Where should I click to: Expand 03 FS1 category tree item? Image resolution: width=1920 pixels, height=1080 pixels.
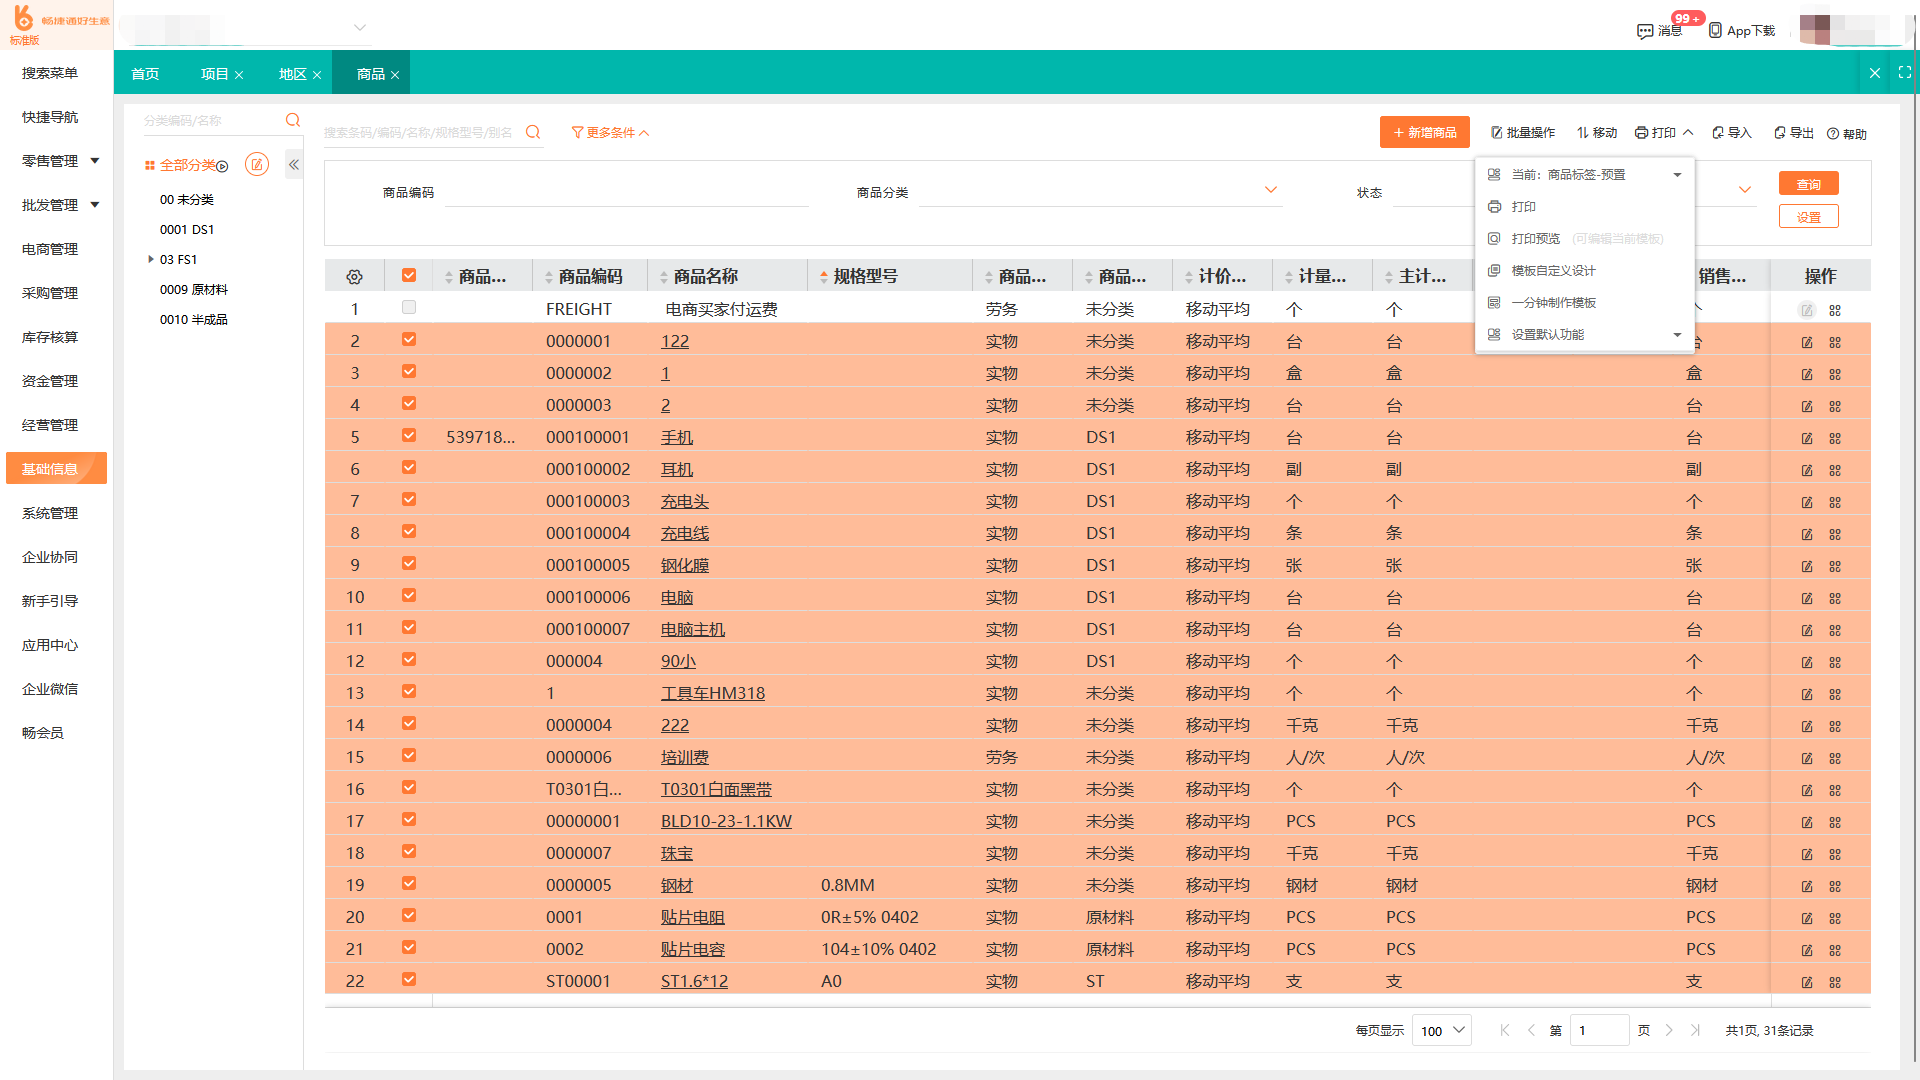click(x=148, y=258)
